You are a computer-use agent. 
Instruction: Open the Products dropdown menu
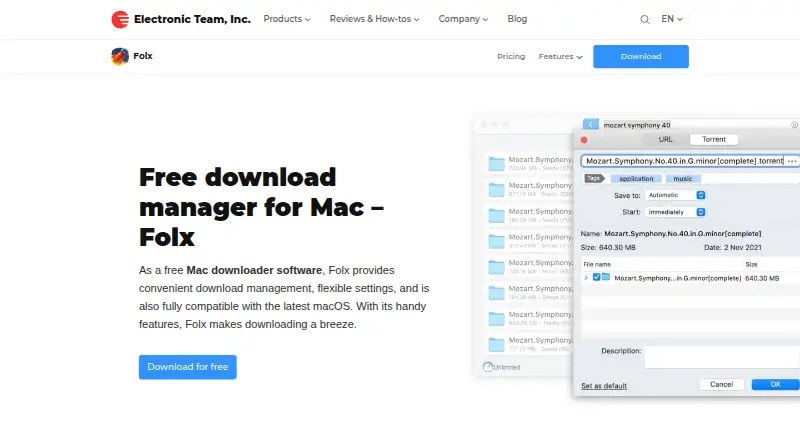click(287, 19)
